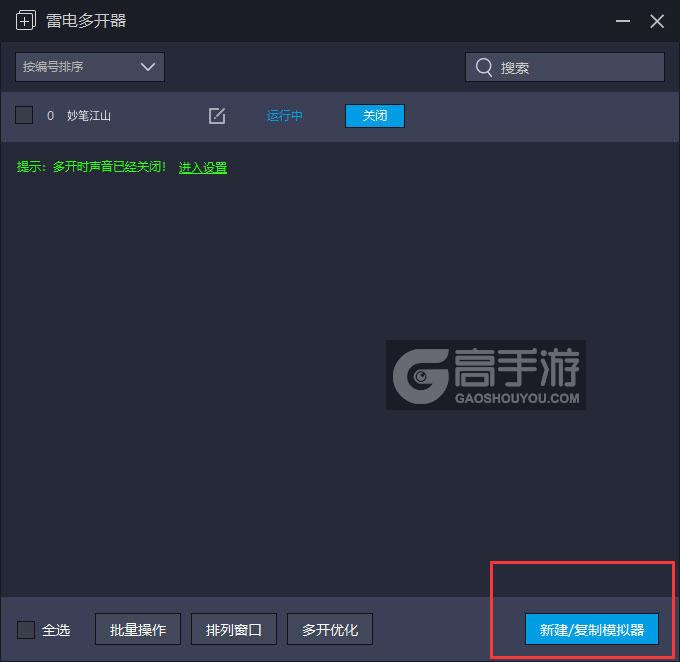680x662 pixels.
Task: Follow the 进入设置 link
Action: coord(203,168)
